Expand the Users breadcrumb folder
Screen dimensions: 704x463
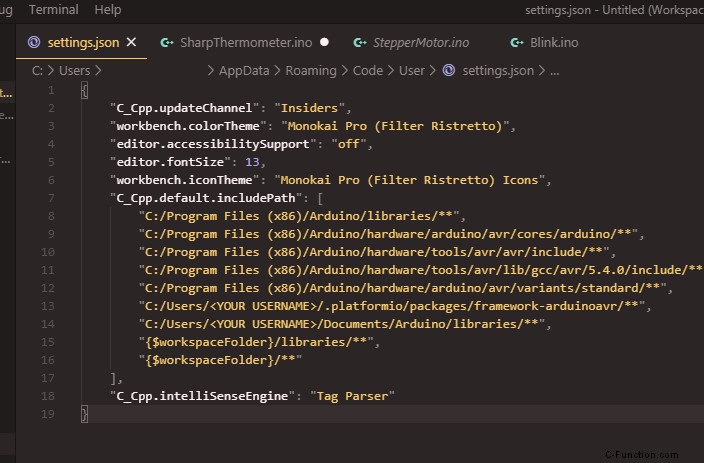pos(73,71)
